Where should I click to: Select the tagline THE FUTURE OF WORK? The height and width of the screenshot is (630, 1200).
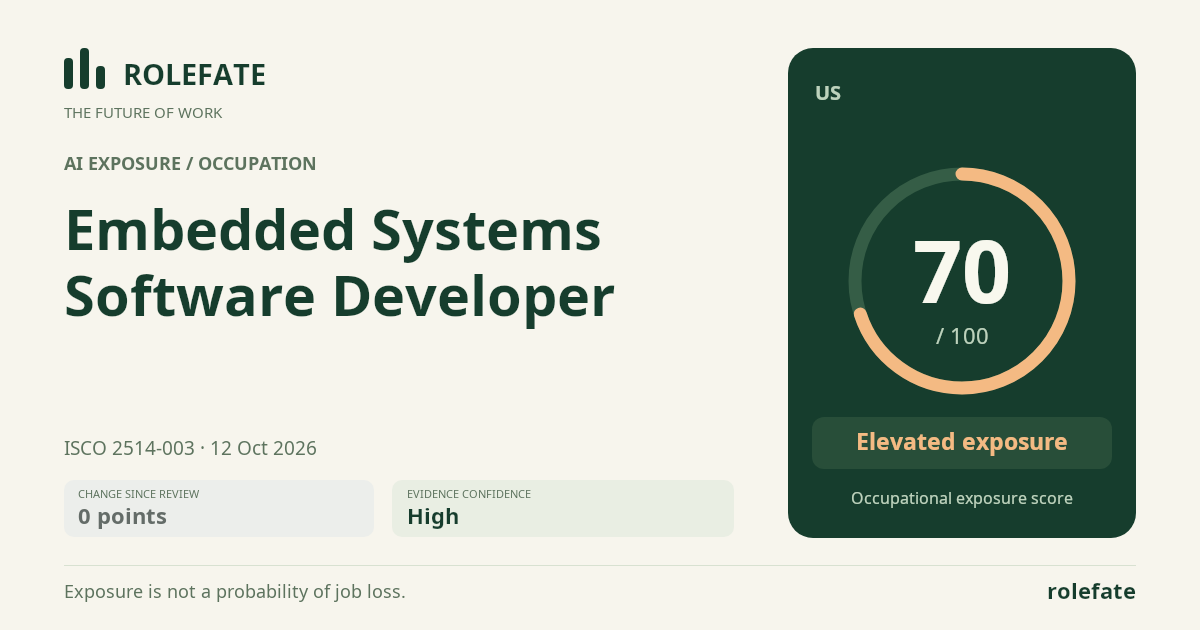(143, 113)
